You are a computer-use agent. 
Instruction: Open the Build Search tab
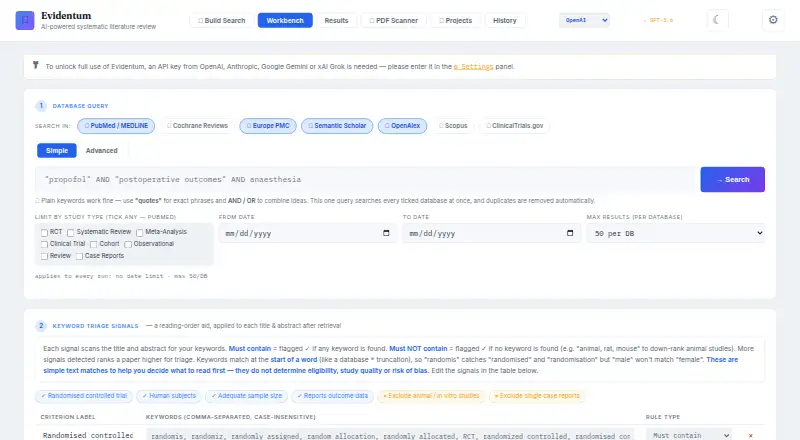pos(221,20)
